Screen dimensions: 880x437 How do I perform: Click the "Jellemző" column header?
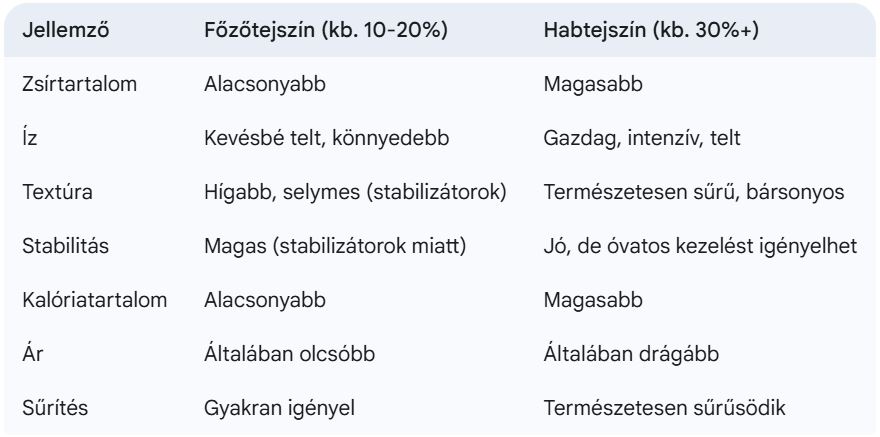tap(65, 30)
